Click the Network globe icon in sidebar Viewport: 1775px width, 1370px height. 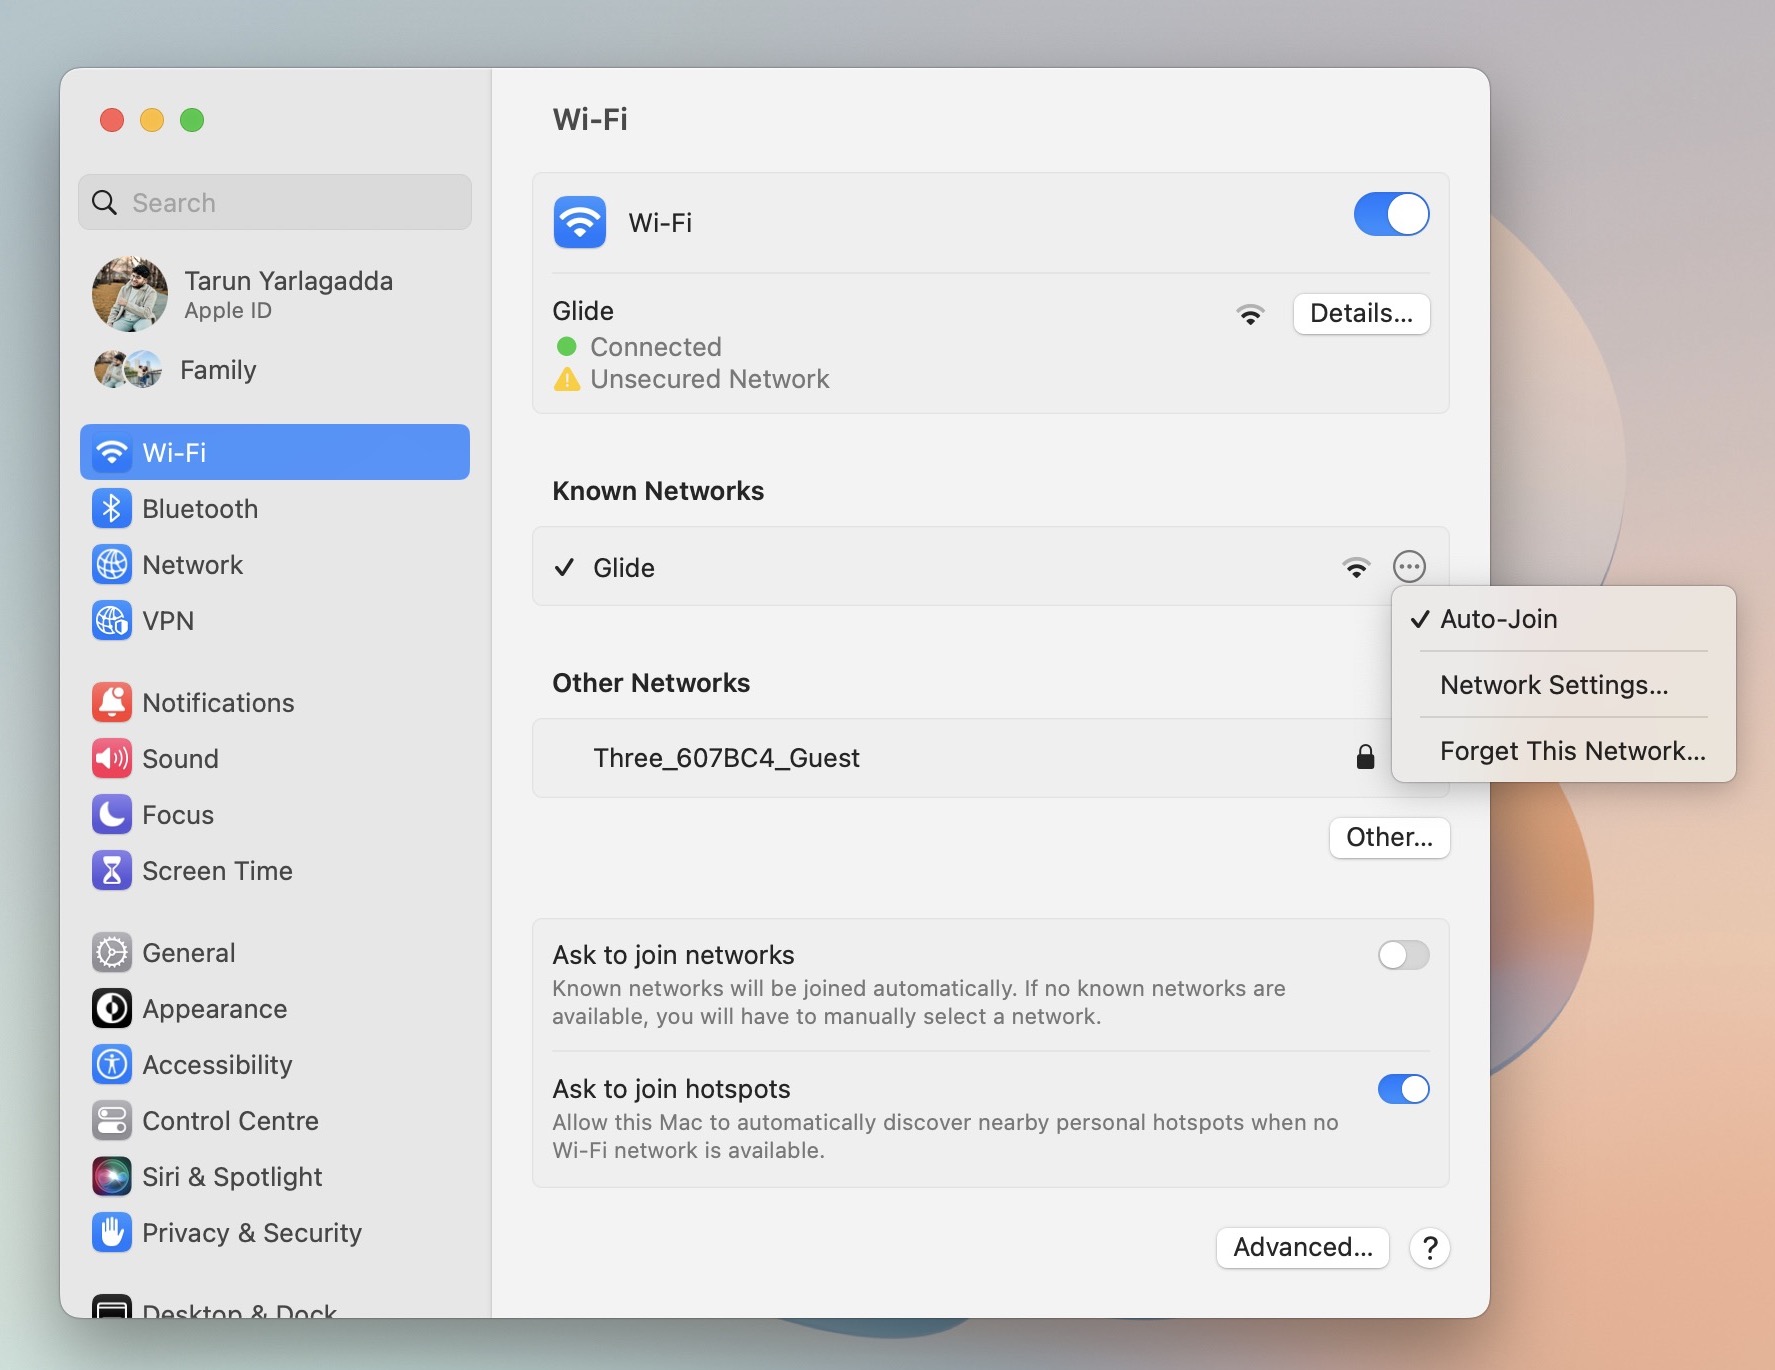click(112, 564)
